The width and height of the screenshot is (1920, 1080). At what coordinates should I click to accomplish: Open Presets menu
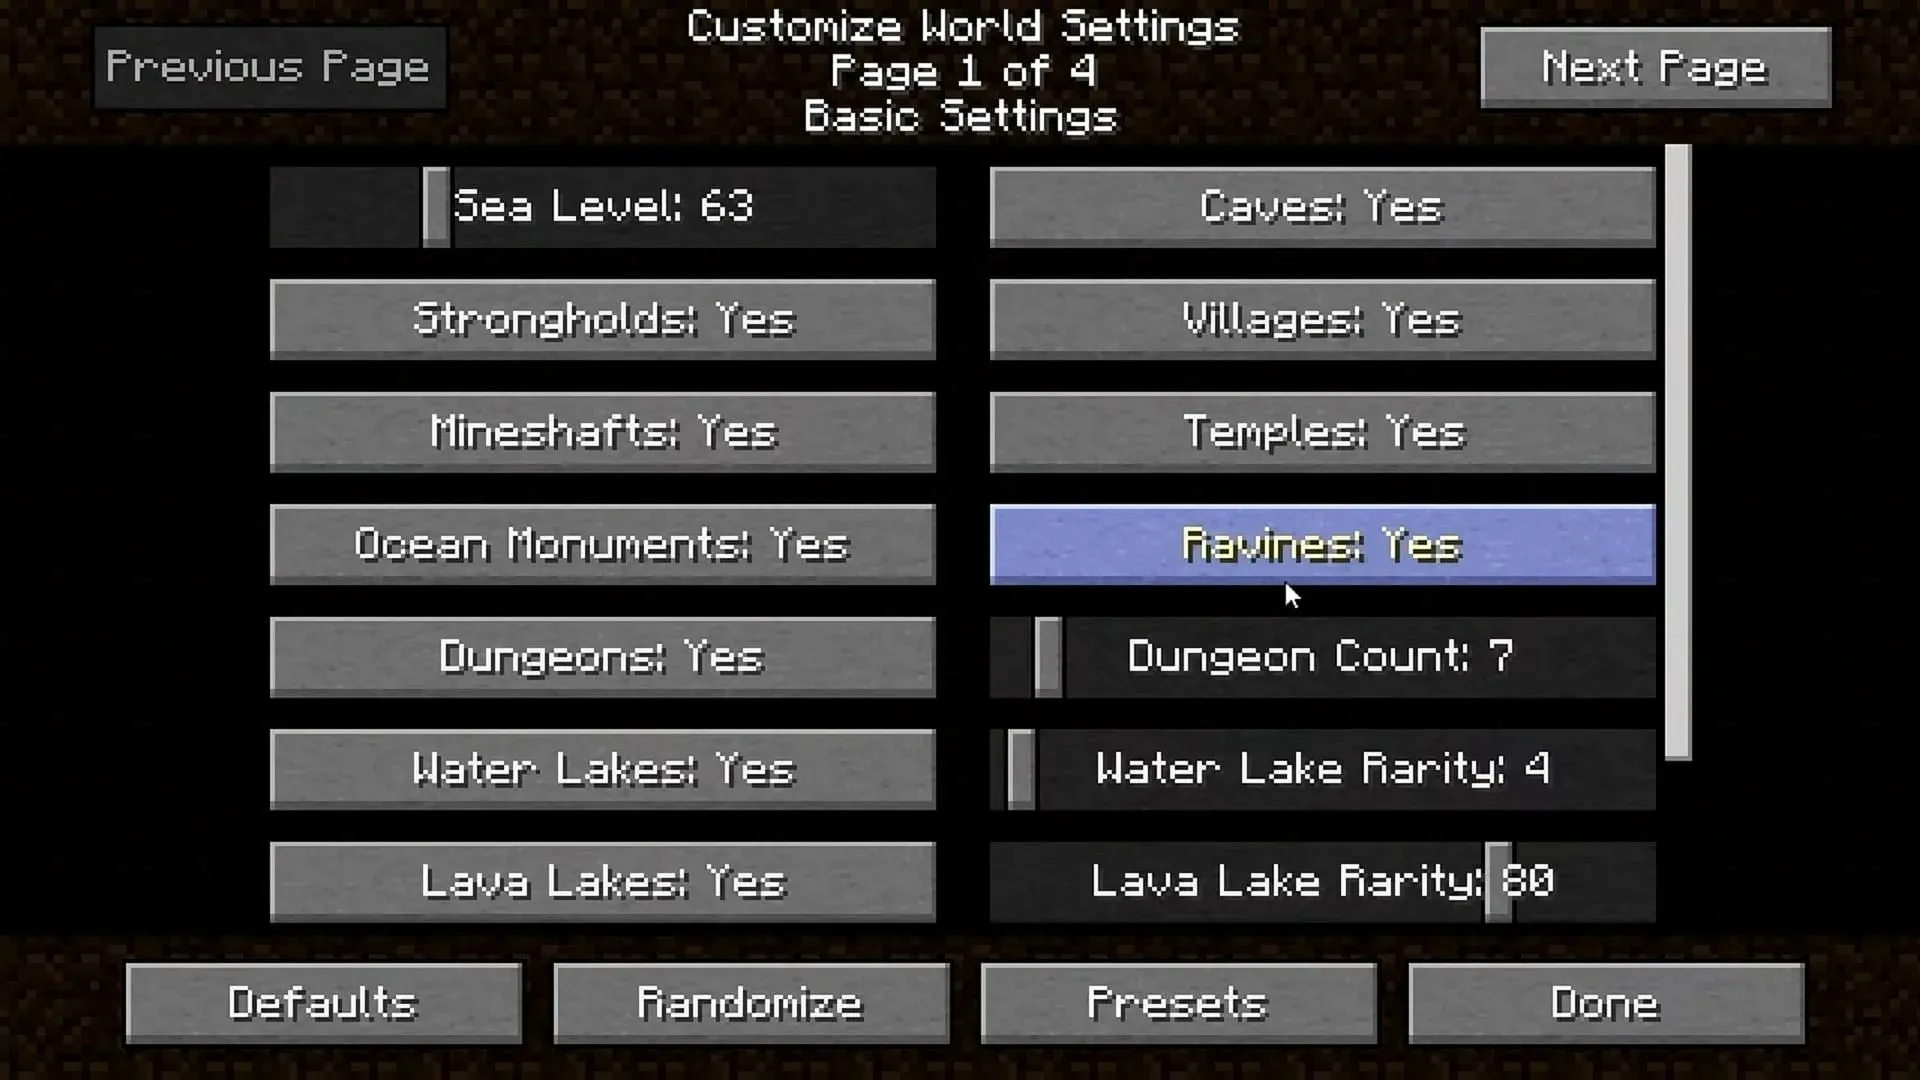[x=1178, y=1002]
